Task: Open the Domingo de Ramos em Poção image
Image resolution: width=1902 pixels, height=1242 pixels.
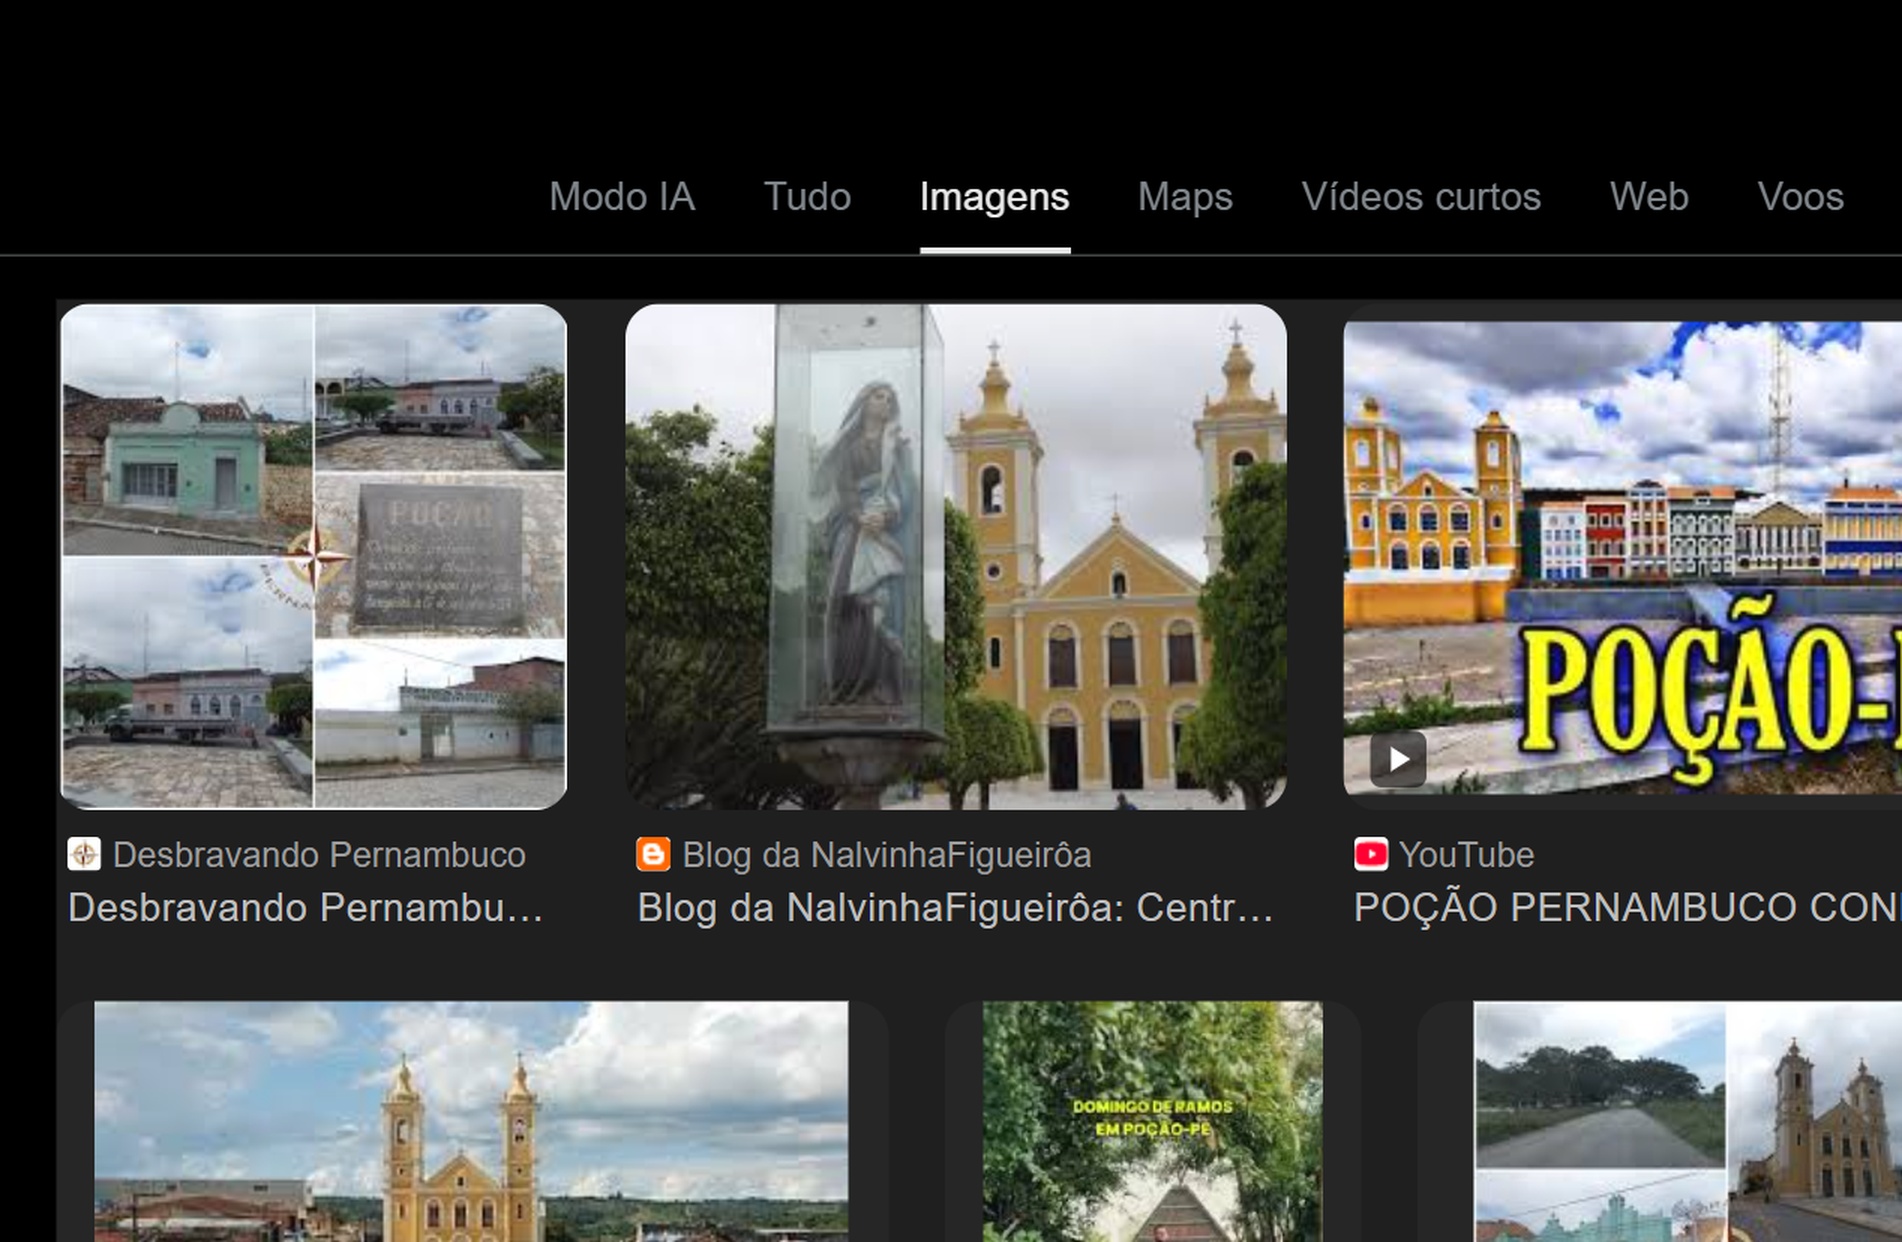Action: [1152, 1120]
